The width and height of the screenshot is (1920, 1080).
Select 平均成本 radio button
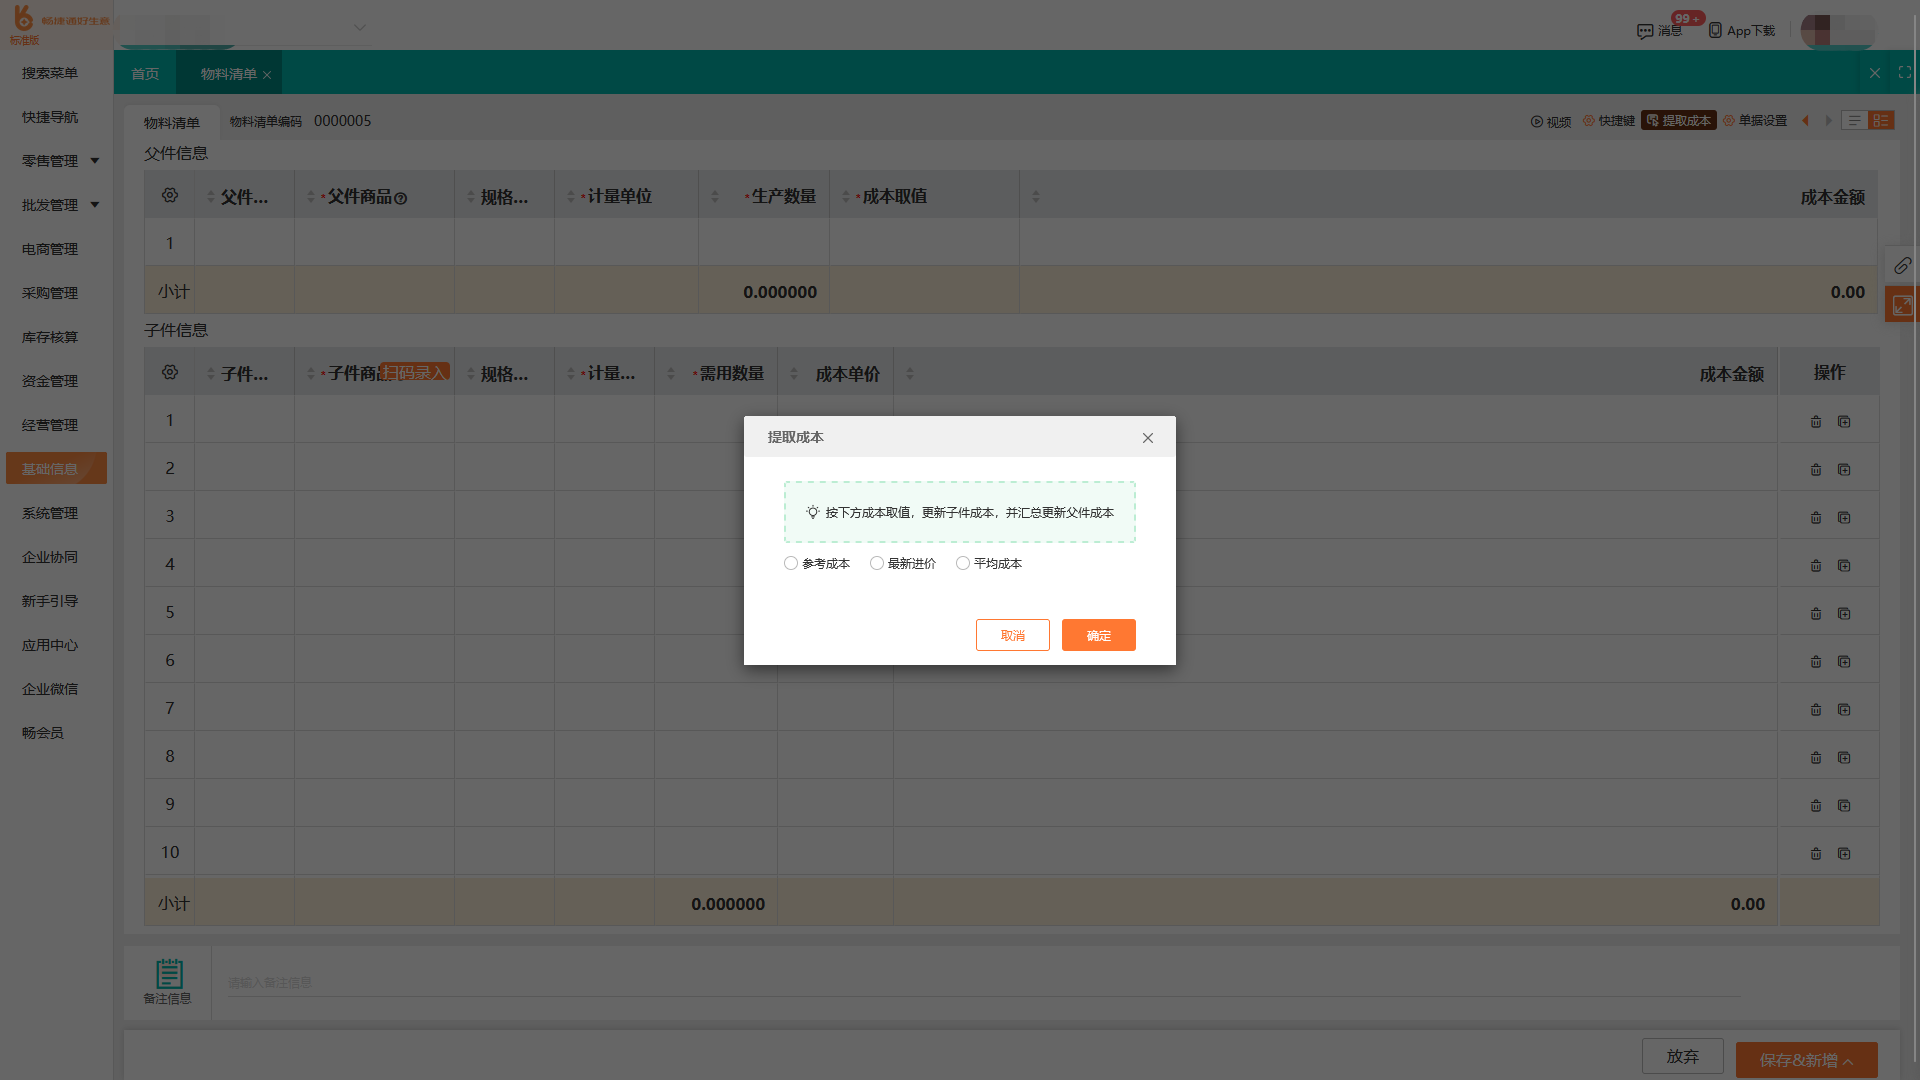point(961,563)
